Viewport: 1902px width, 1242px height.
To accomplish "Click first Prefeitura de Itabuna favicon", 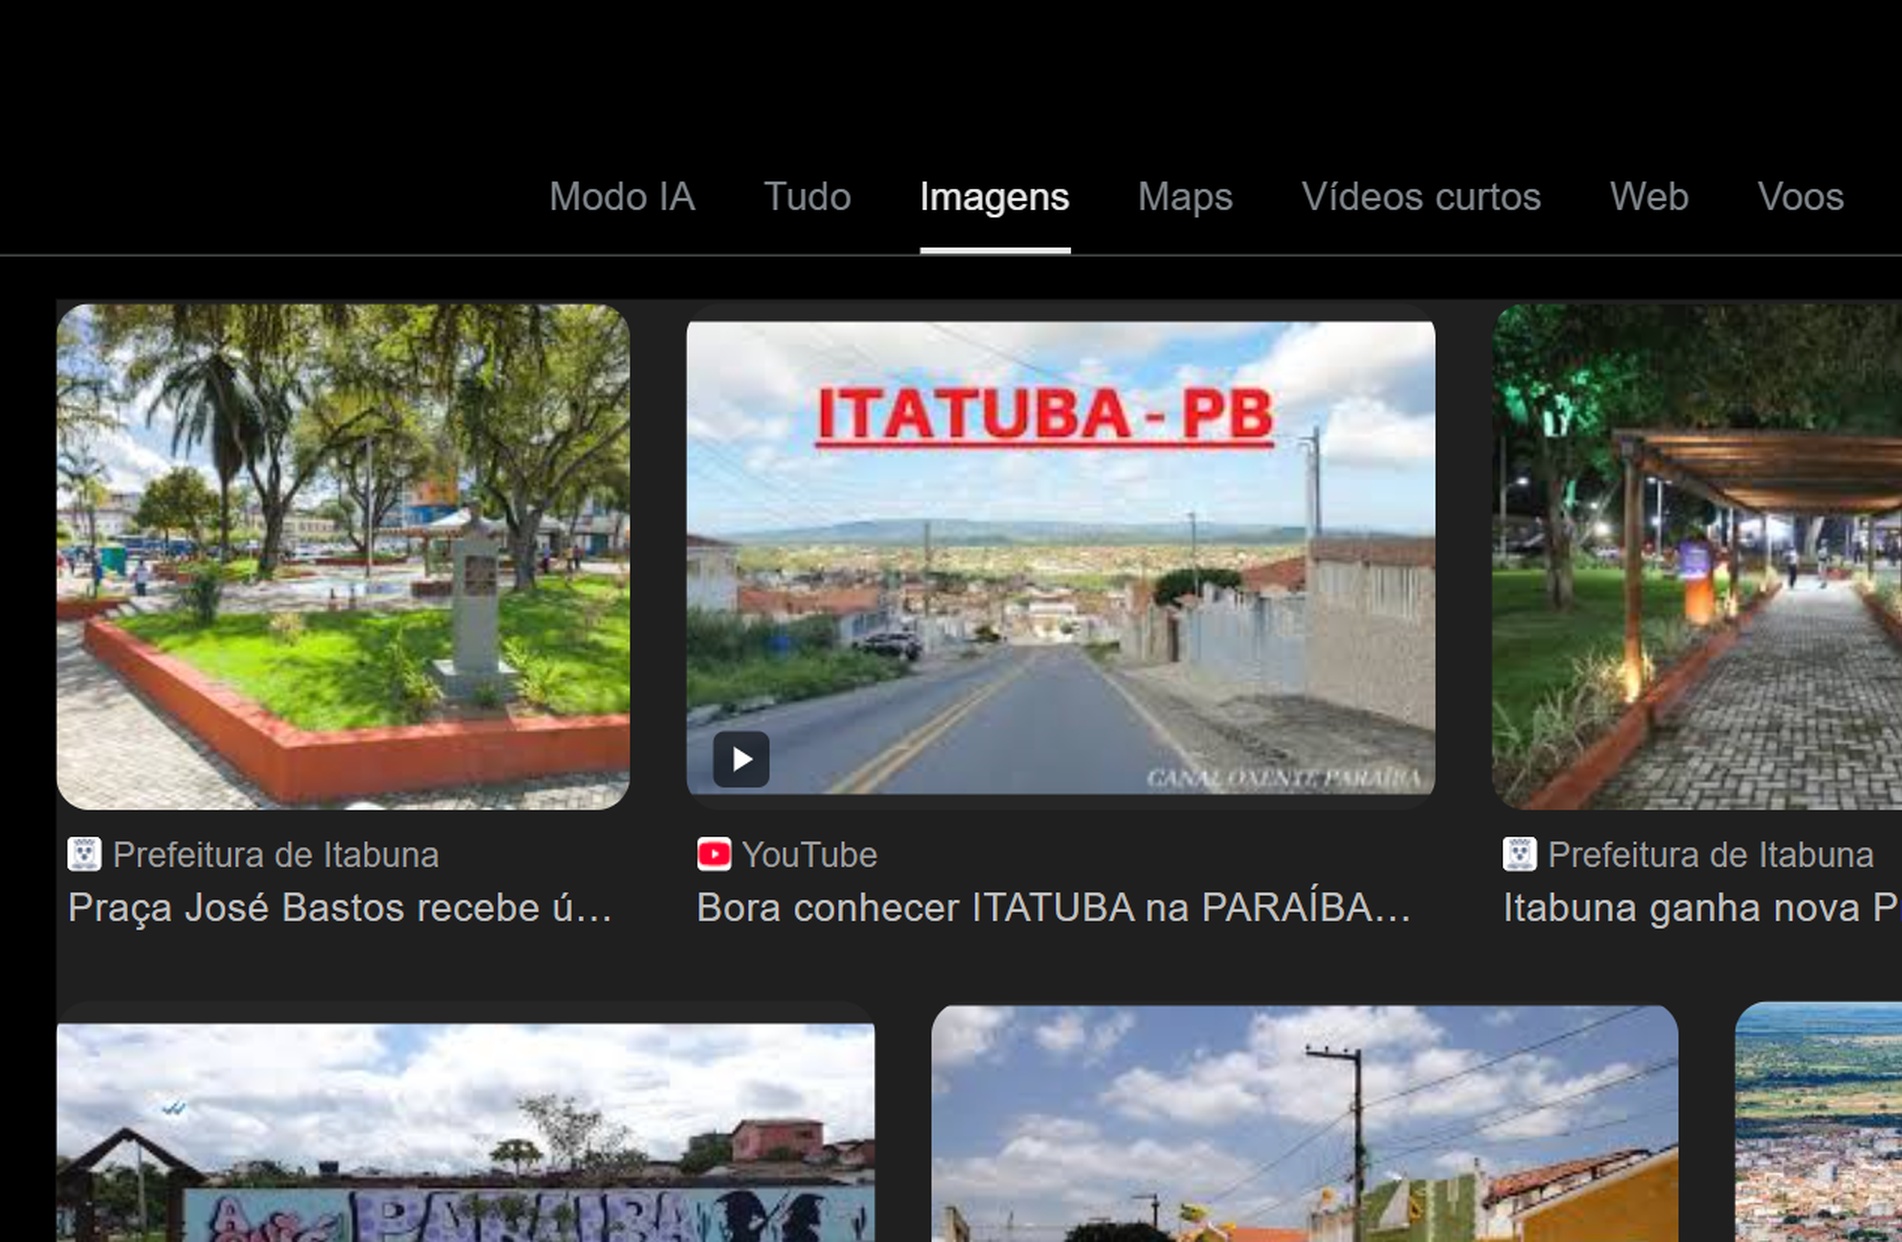I will (84, 855).
